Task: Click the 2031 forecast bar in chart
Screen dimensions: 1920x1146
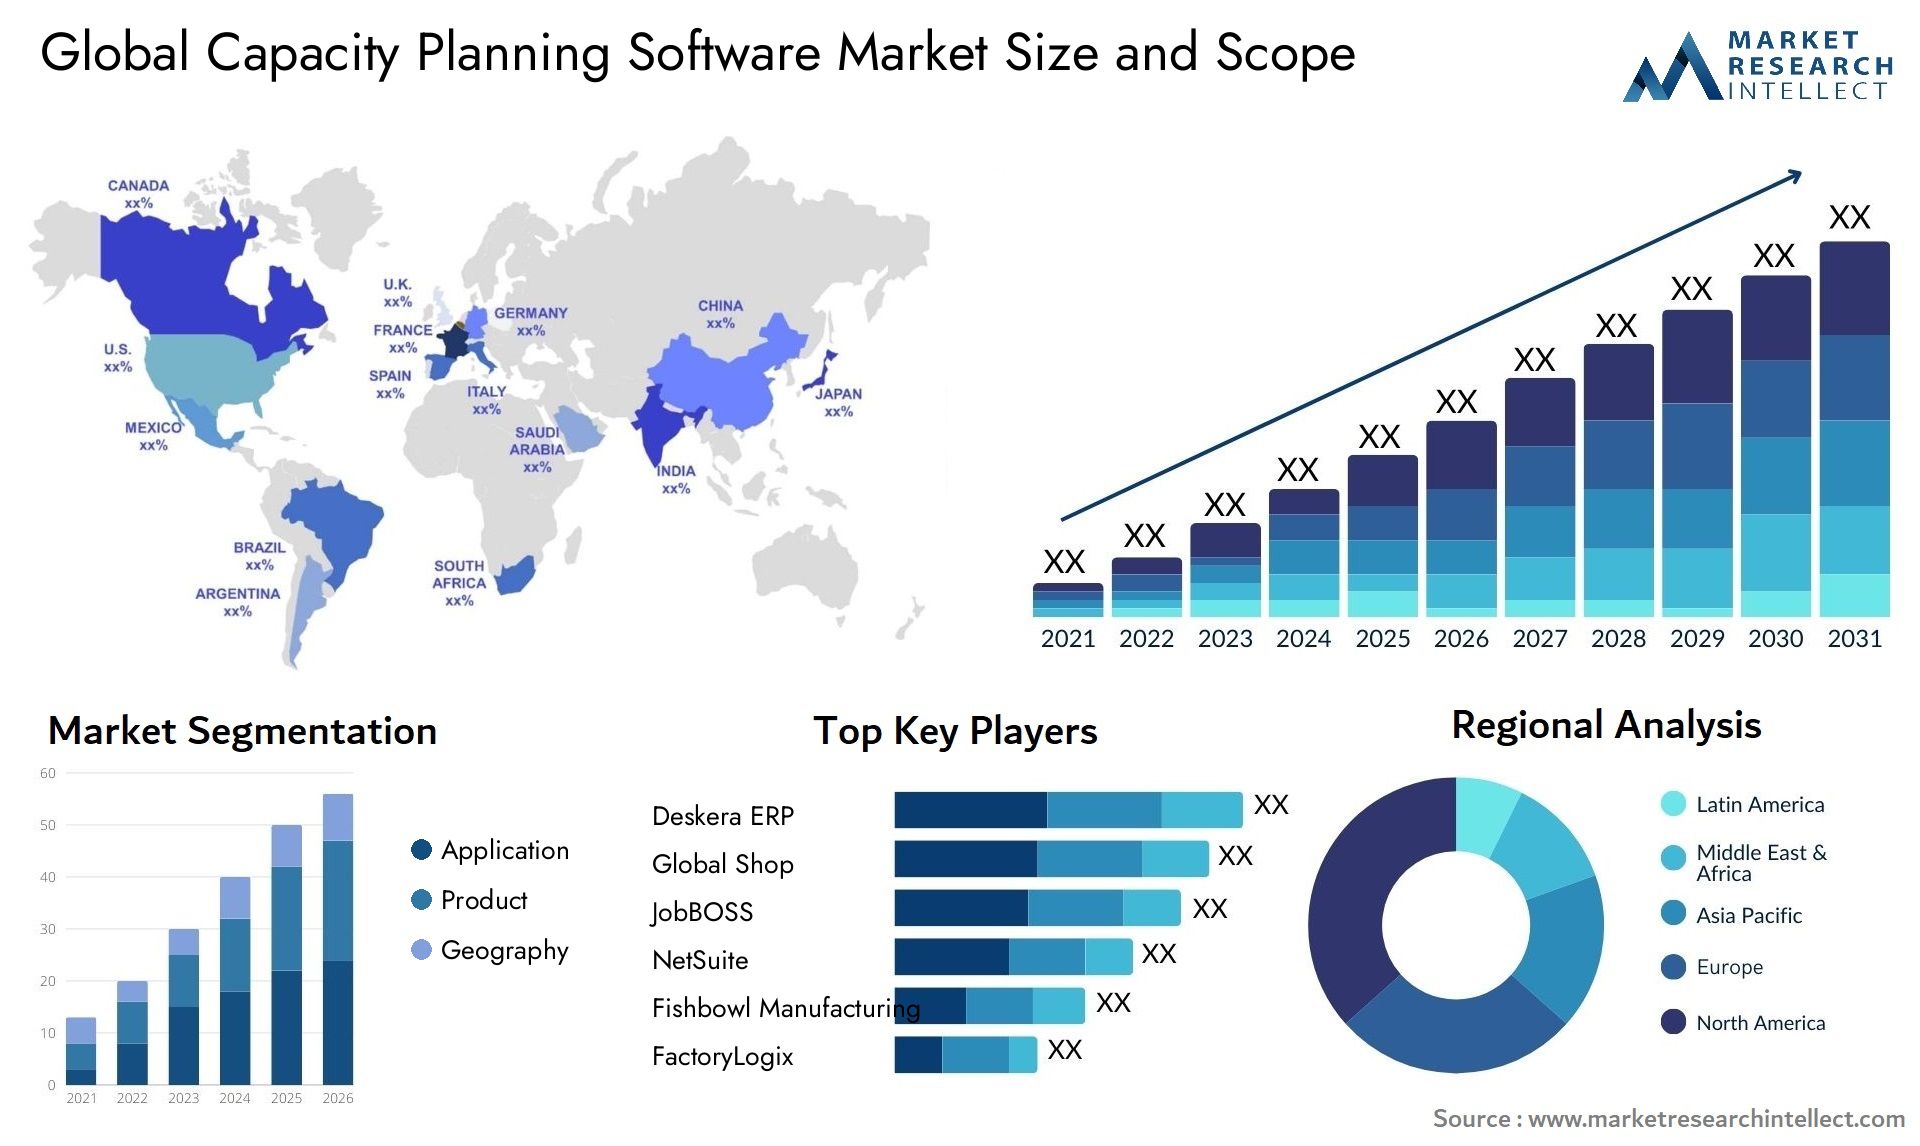Action: click(1834, 423)
